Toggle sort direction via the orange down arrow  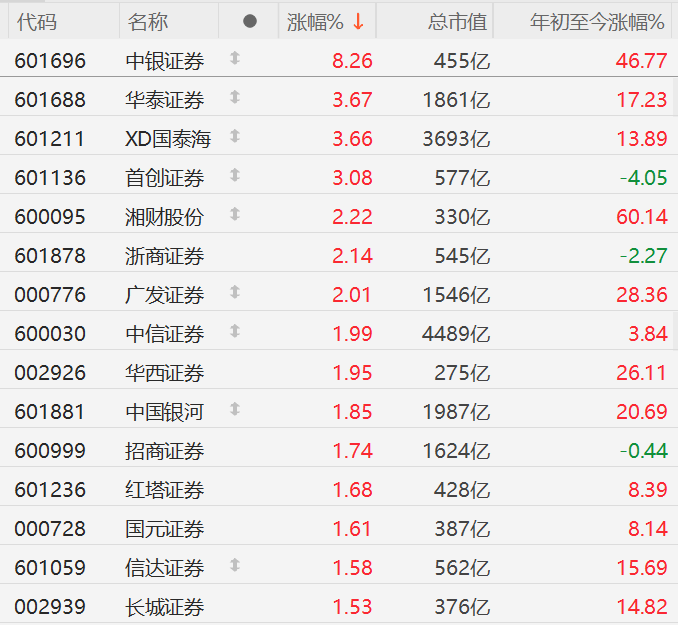tap(358, 21)
